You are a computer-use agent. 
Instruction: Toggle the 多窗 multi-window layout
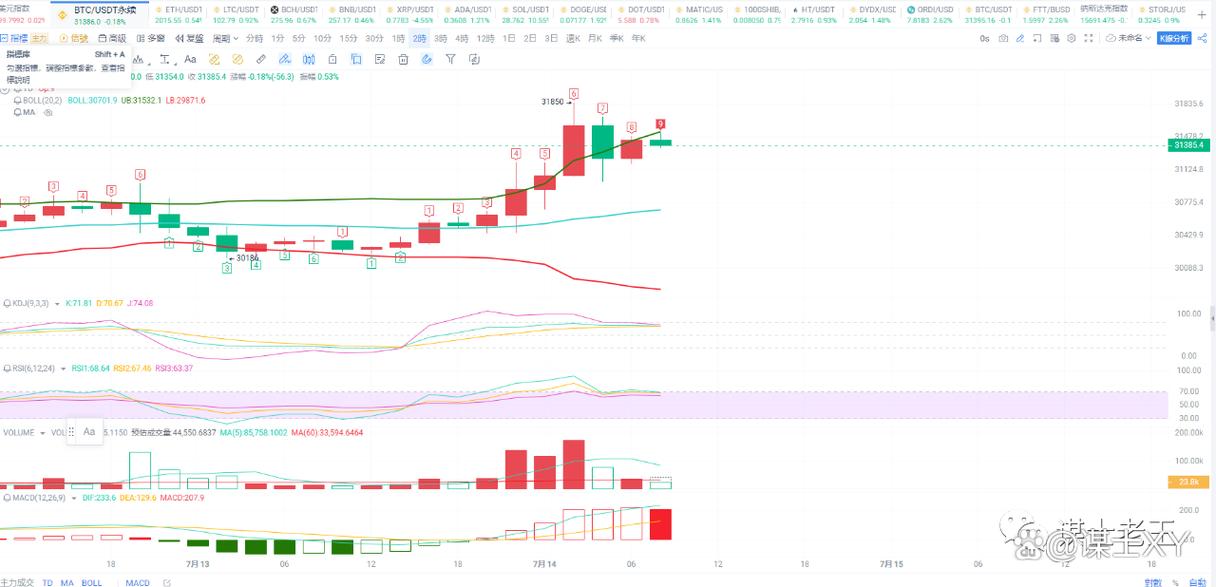click(150, 38)
